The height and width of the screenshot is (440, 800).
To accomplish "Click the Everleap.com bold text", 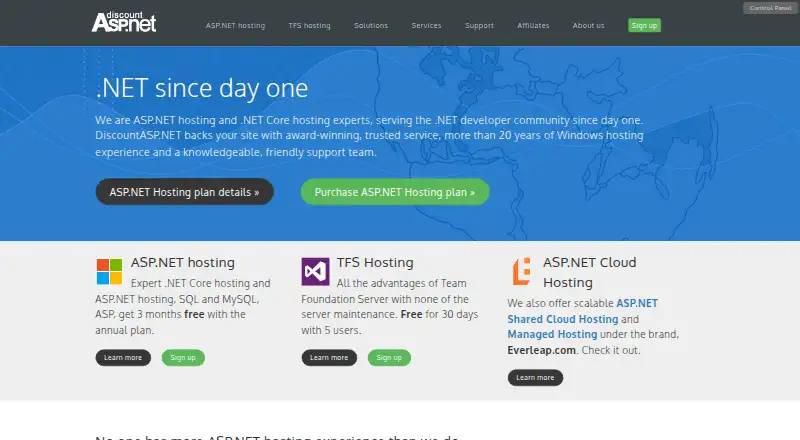I will click(x=541, y=350).
